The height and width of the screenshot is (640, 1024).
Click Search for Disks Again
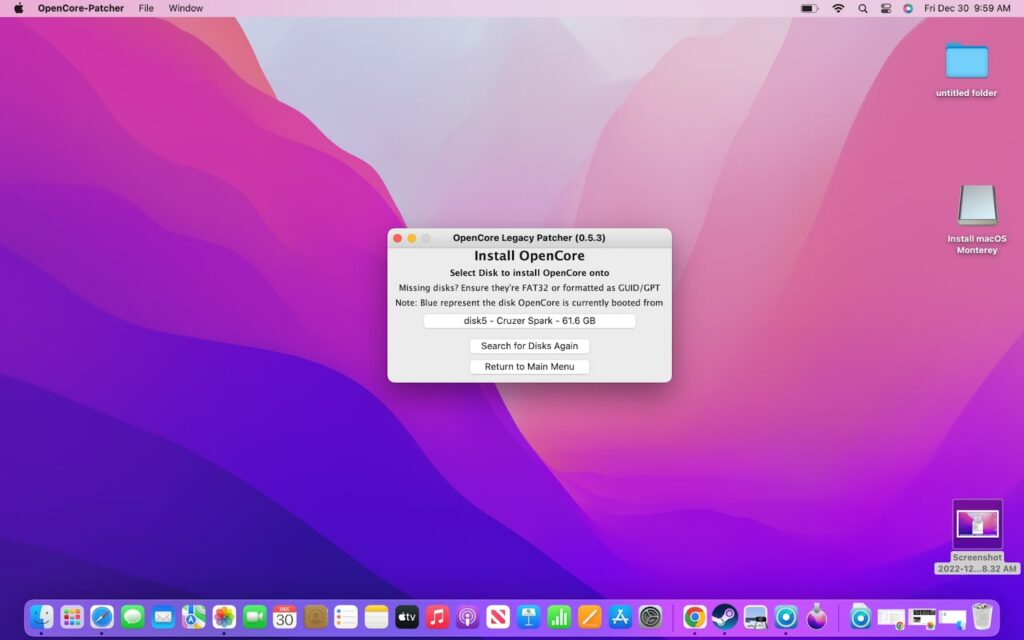pyautogui.click(x=529, y=345)
